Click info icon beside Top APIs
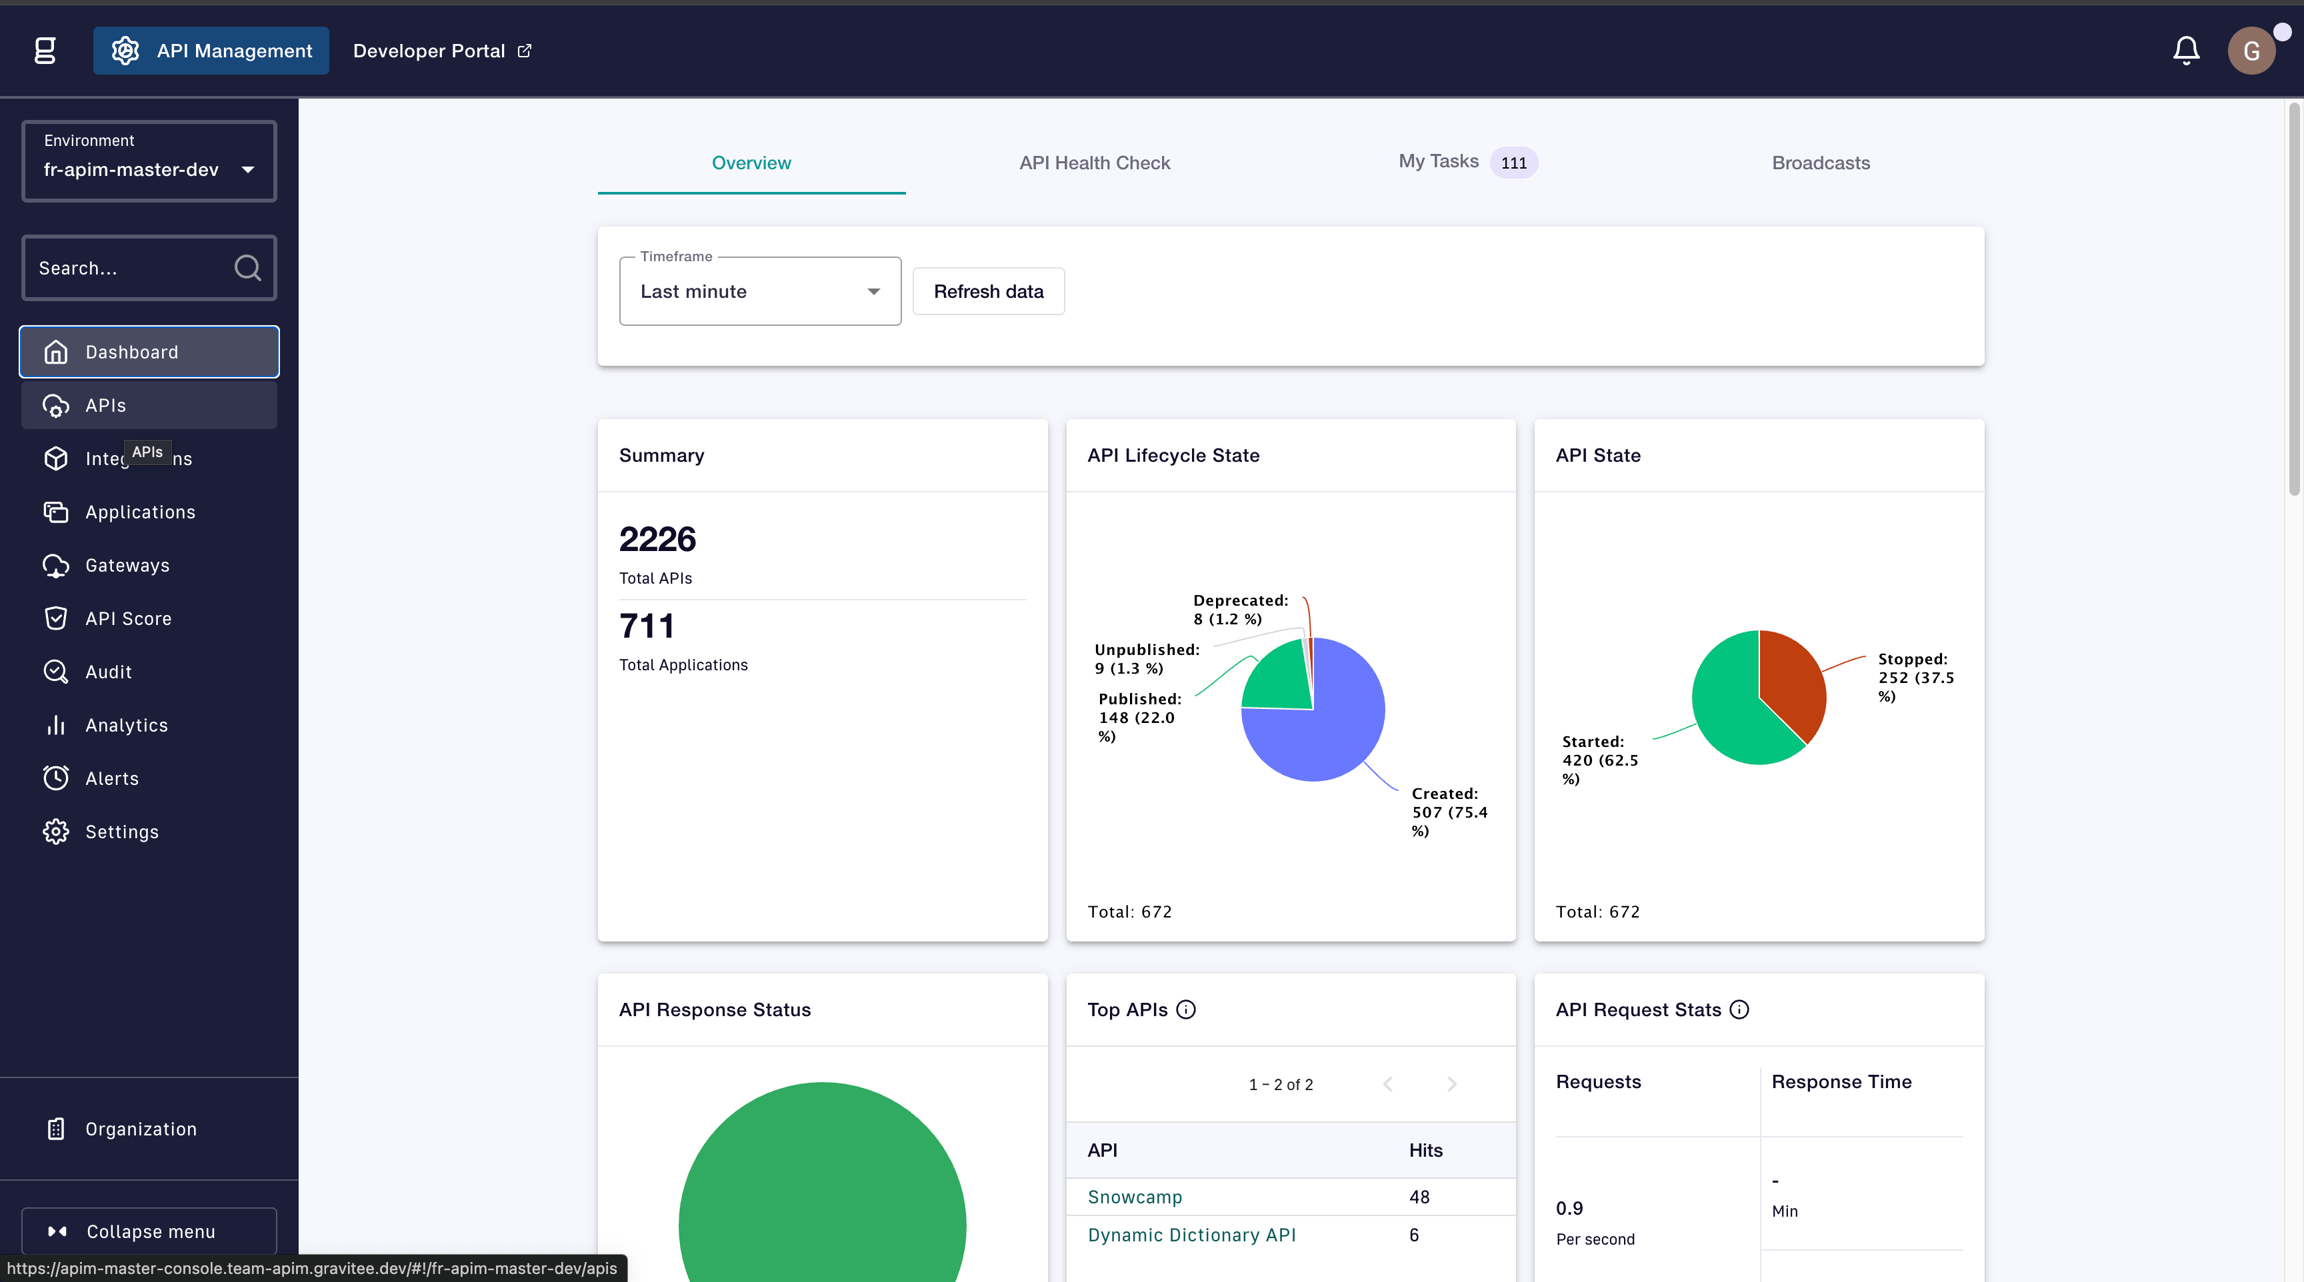The image size is (2304, 1282). coord(1186,1010)
